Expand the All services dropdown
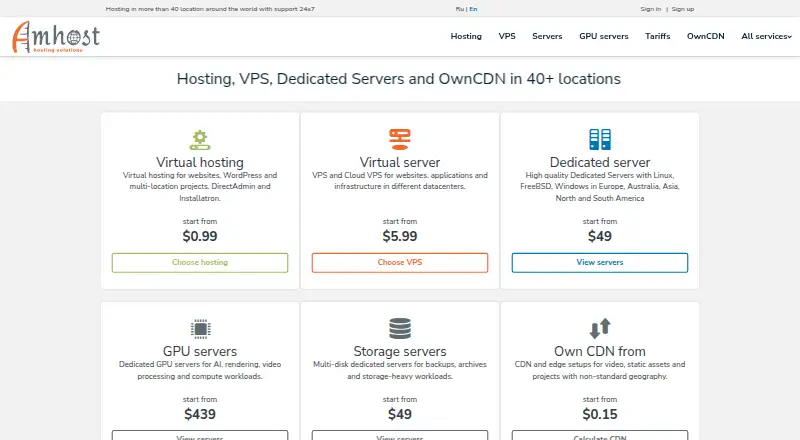The width and height of the screenshot is (800, 440). [x=766, y=36]
